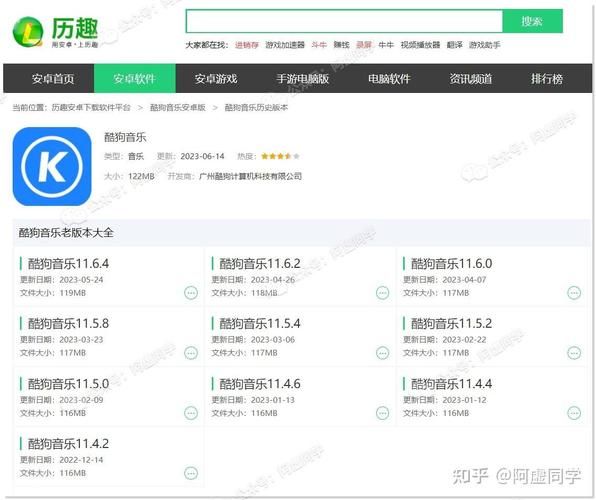Open the more button for 酷狗音乐11.6.2
This screenshot has height=500, width=596.
tap(382, 293)
